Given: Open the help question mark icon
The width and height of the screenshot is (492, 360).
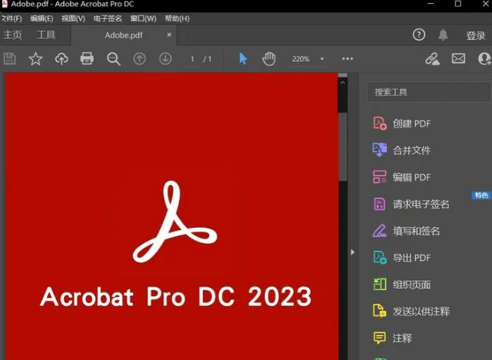Looking at the screenshot, I should point(419,35).
